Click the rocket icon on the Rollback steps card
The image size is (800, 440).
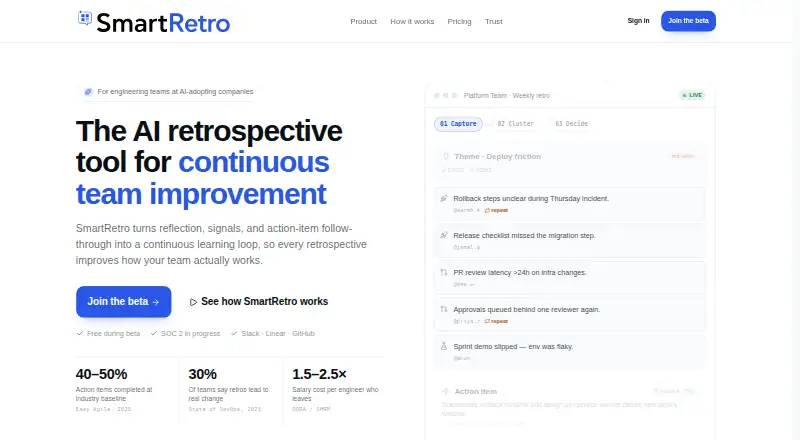[444, 198]
